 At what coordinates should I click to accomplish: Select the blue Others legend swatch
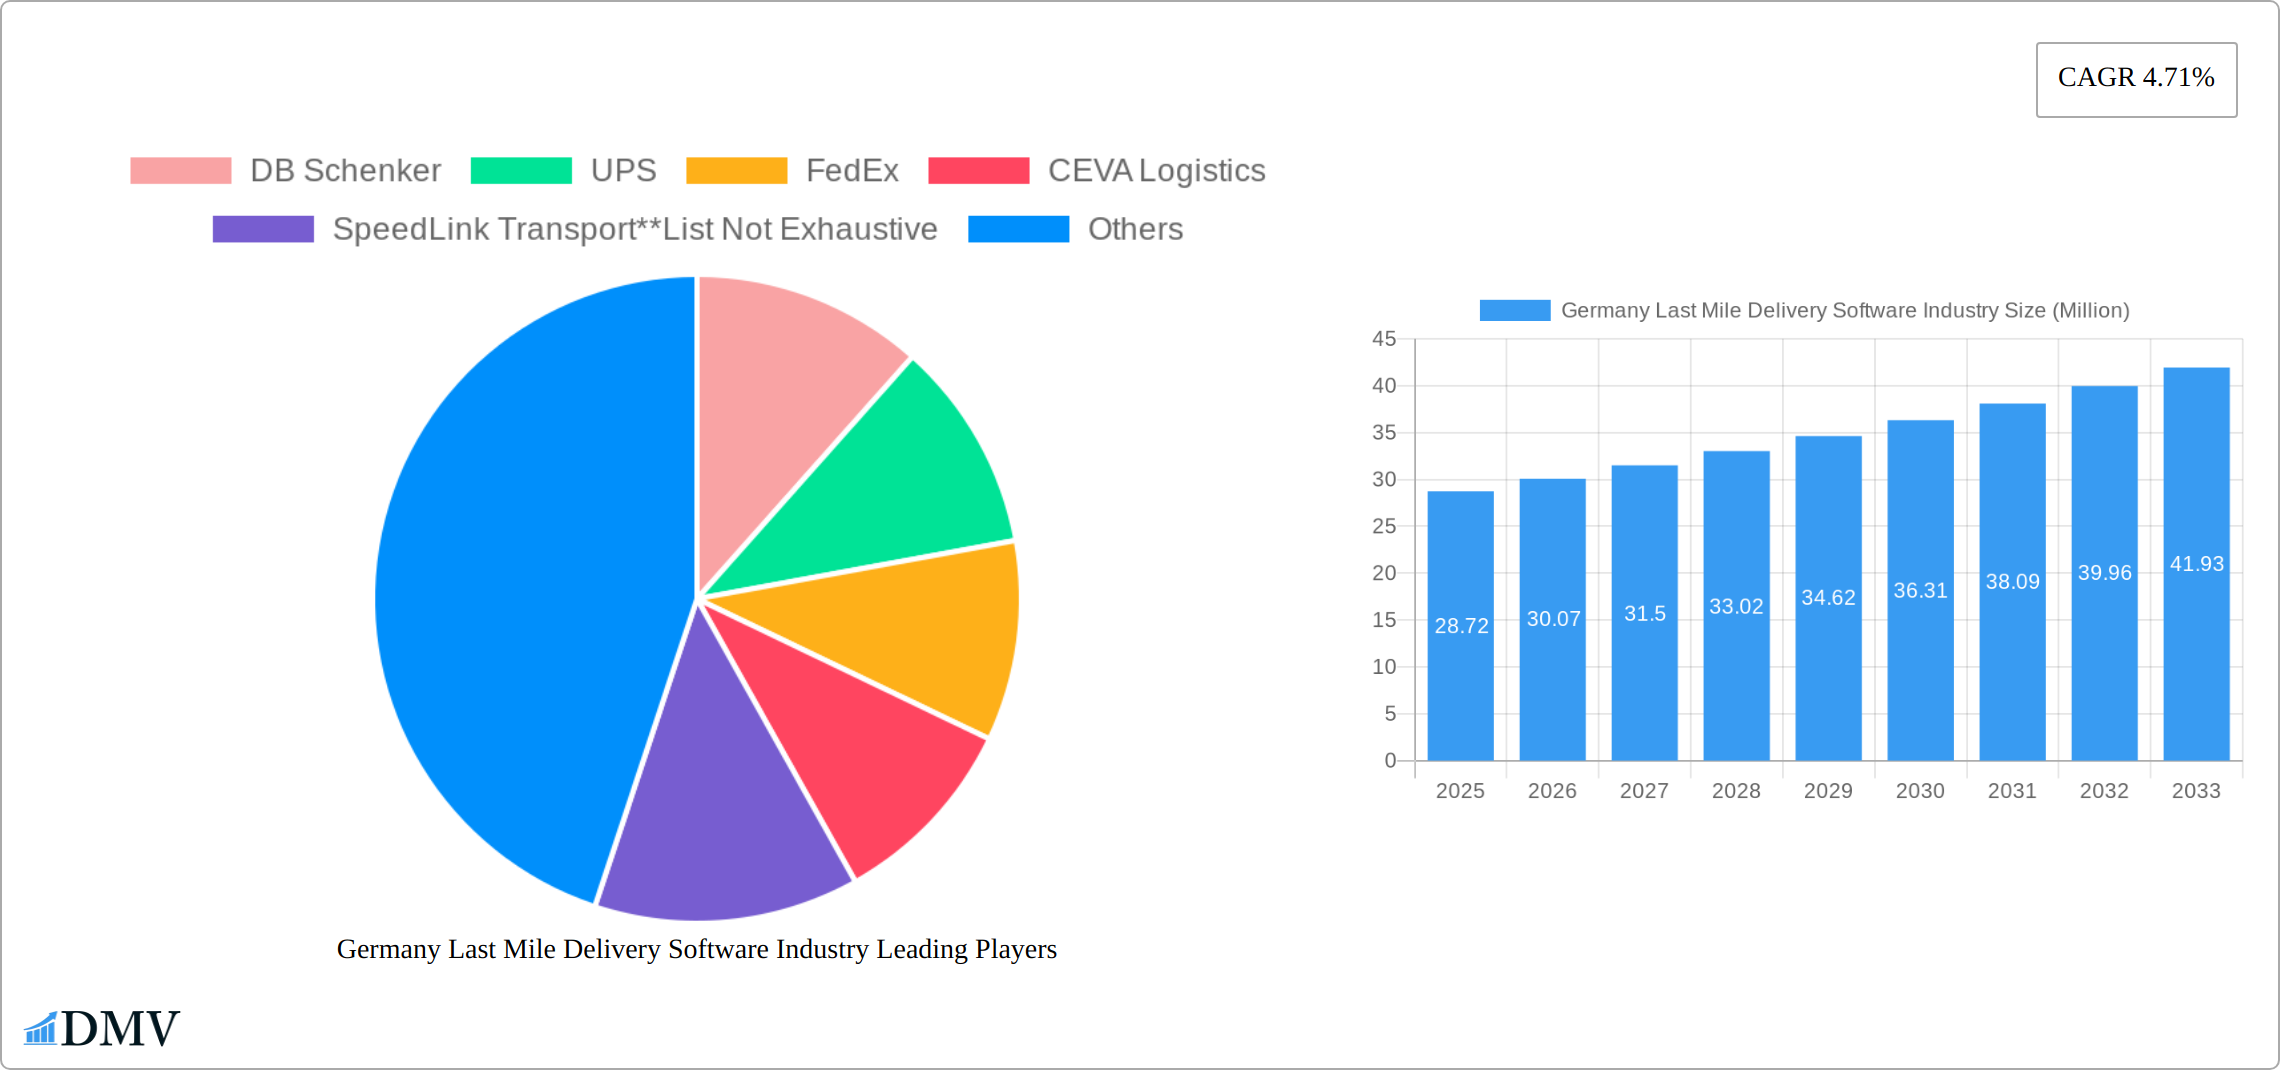[1020, 229]
